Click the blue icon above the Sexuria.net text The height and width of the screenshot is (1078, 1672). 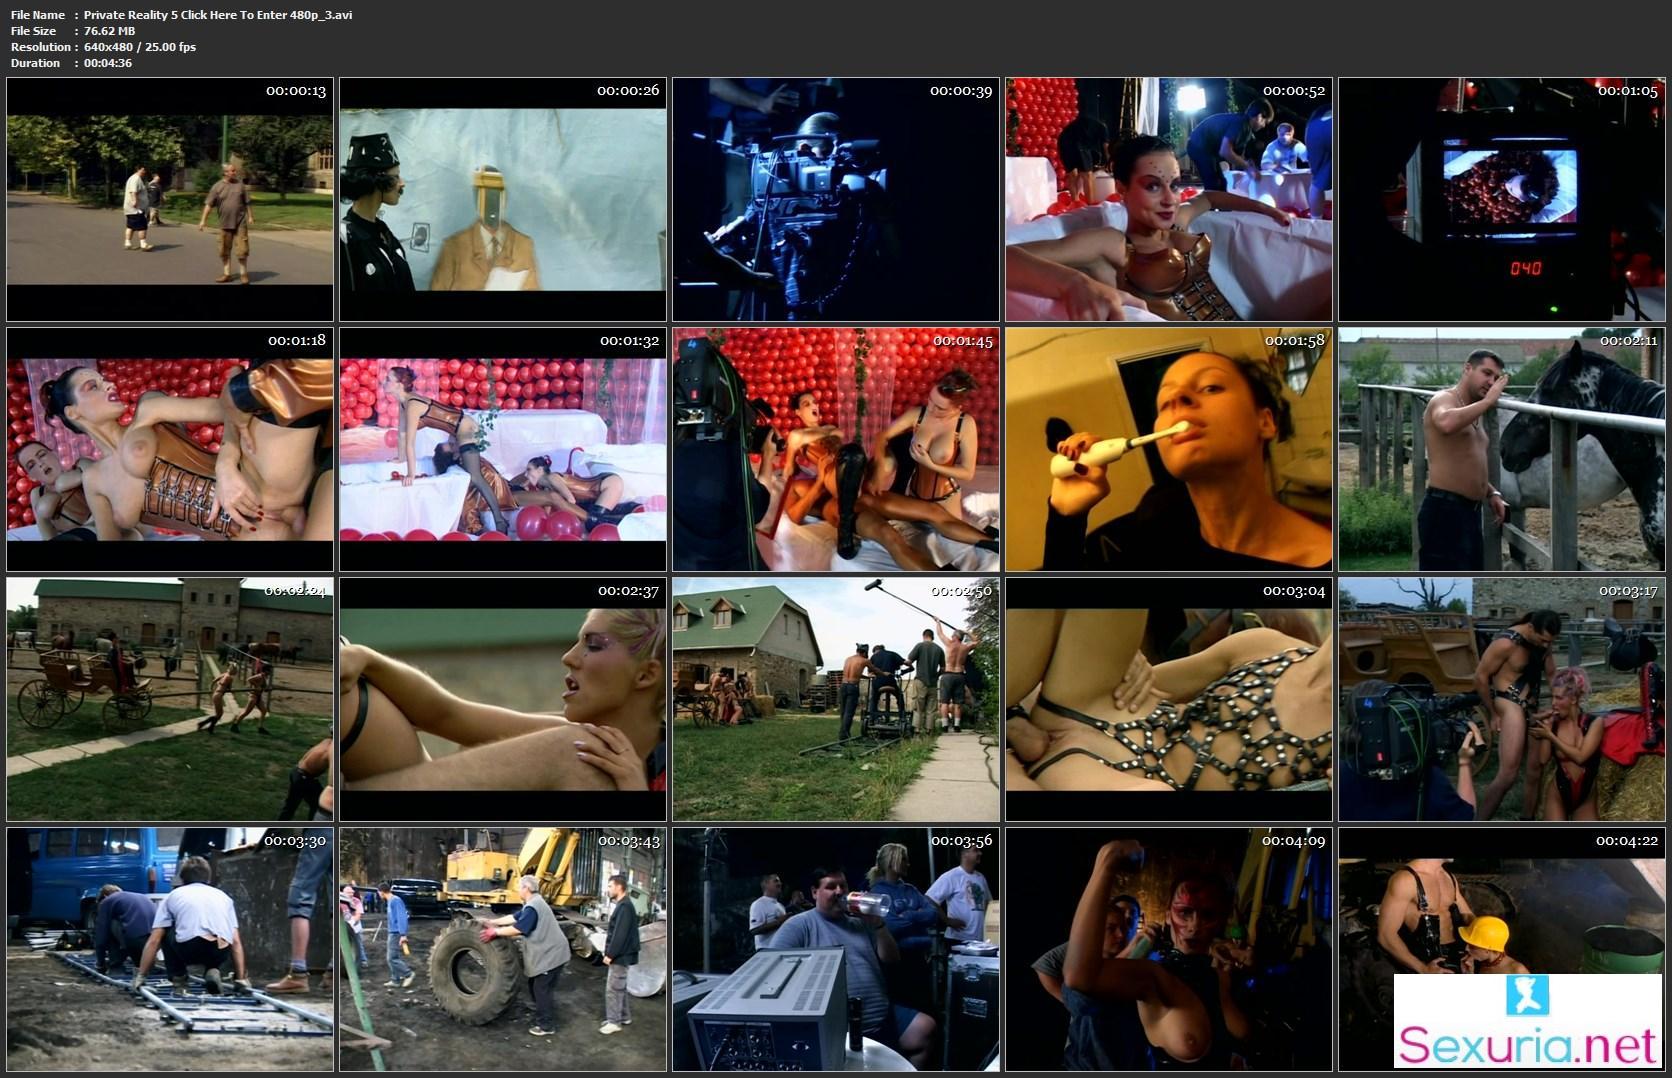(x=1526, y=996)
